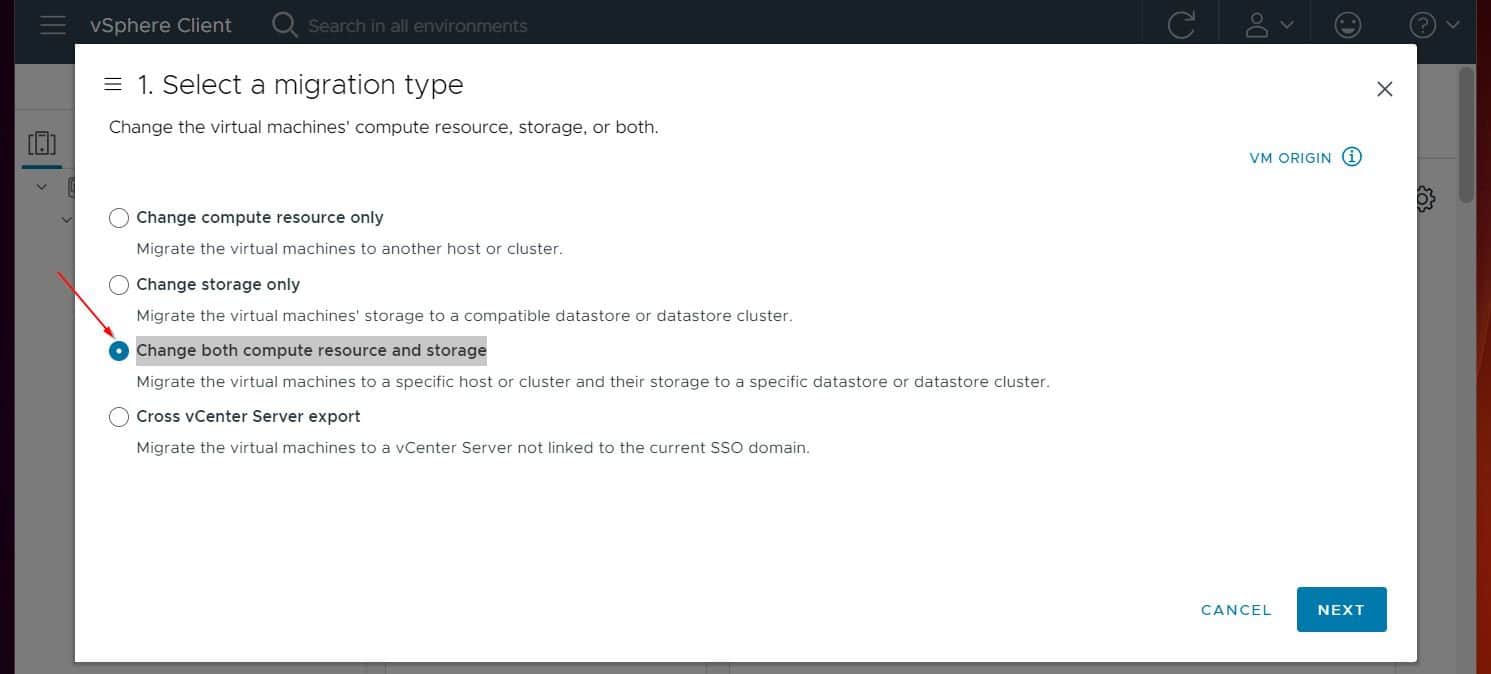Image resolution: width=1491 pixels, height=674 pixels.
Task: Select the VMs and Templates inventory icon
Action: coord(41,143)
